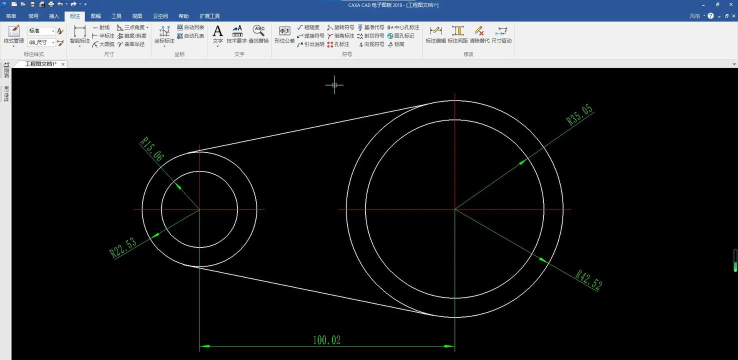Select the 清除替代 clear override tool
The image size is (738, 360).
tap(480, 34)
